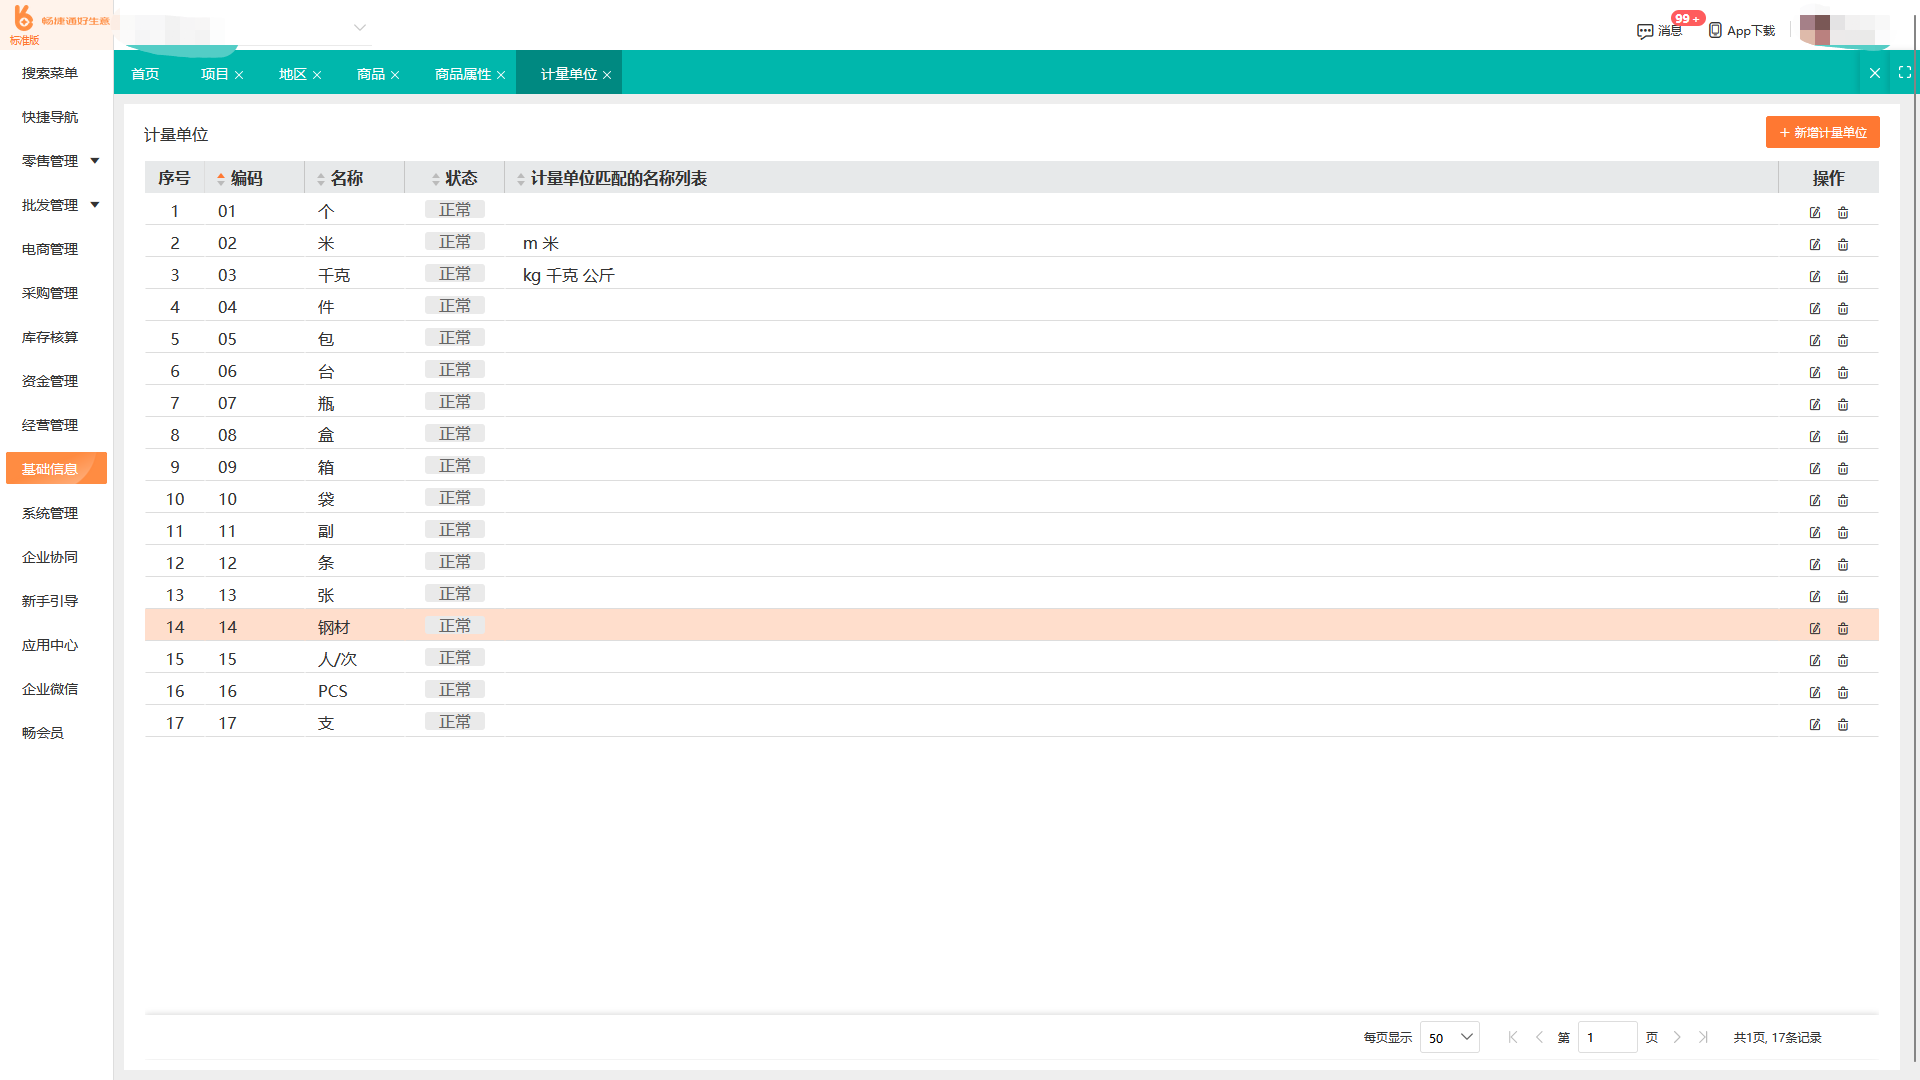The width and height of the screenshot is (1920, 1080).
Task: Click 基础信息 sidebar menu item
Action: point(51,468)
